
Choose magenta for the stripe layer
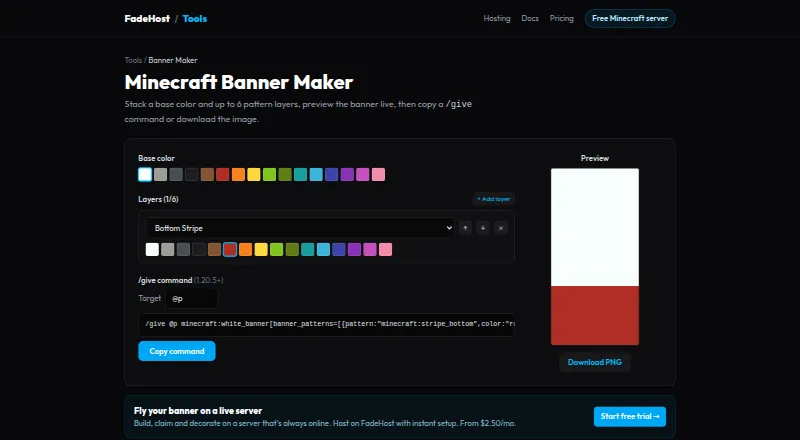coord(370,249)
